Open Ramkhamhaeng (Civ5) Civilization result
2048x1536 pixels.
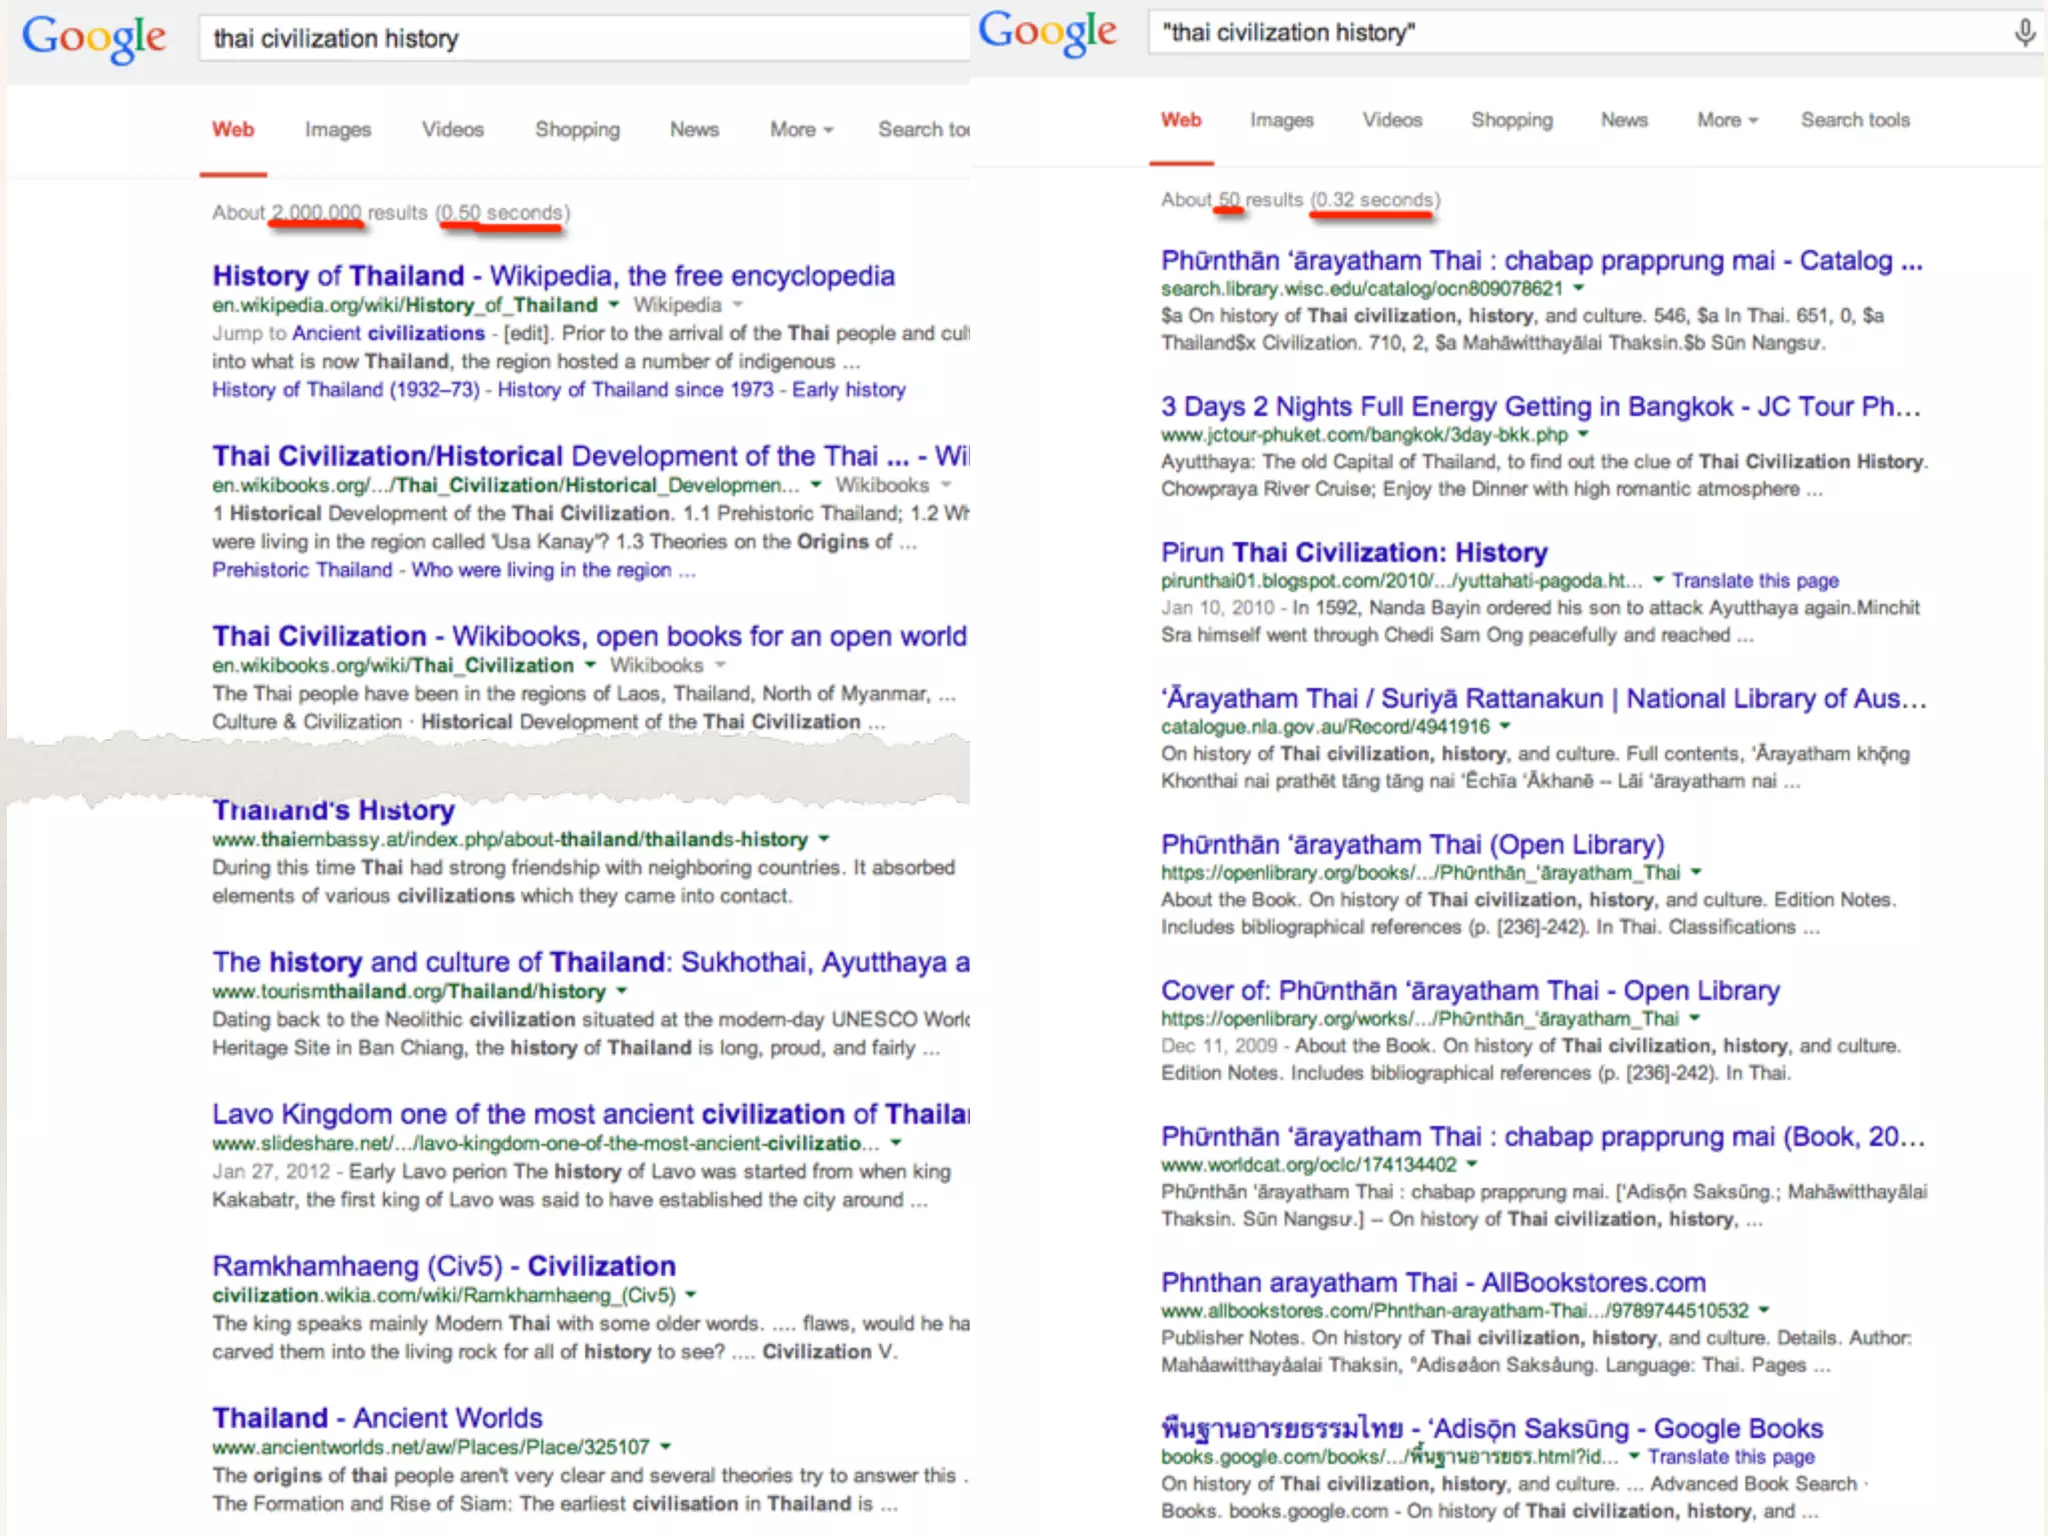point(443,1266)
